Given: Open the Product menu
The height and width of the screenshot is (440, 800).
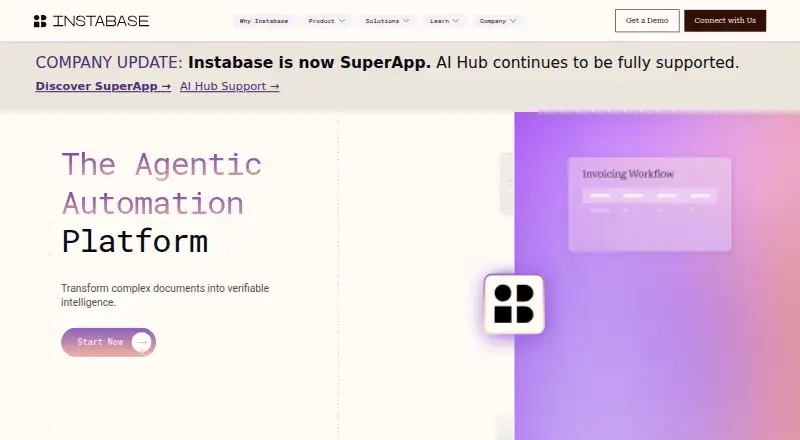Looking at the screenshot, I should [327, 21].
